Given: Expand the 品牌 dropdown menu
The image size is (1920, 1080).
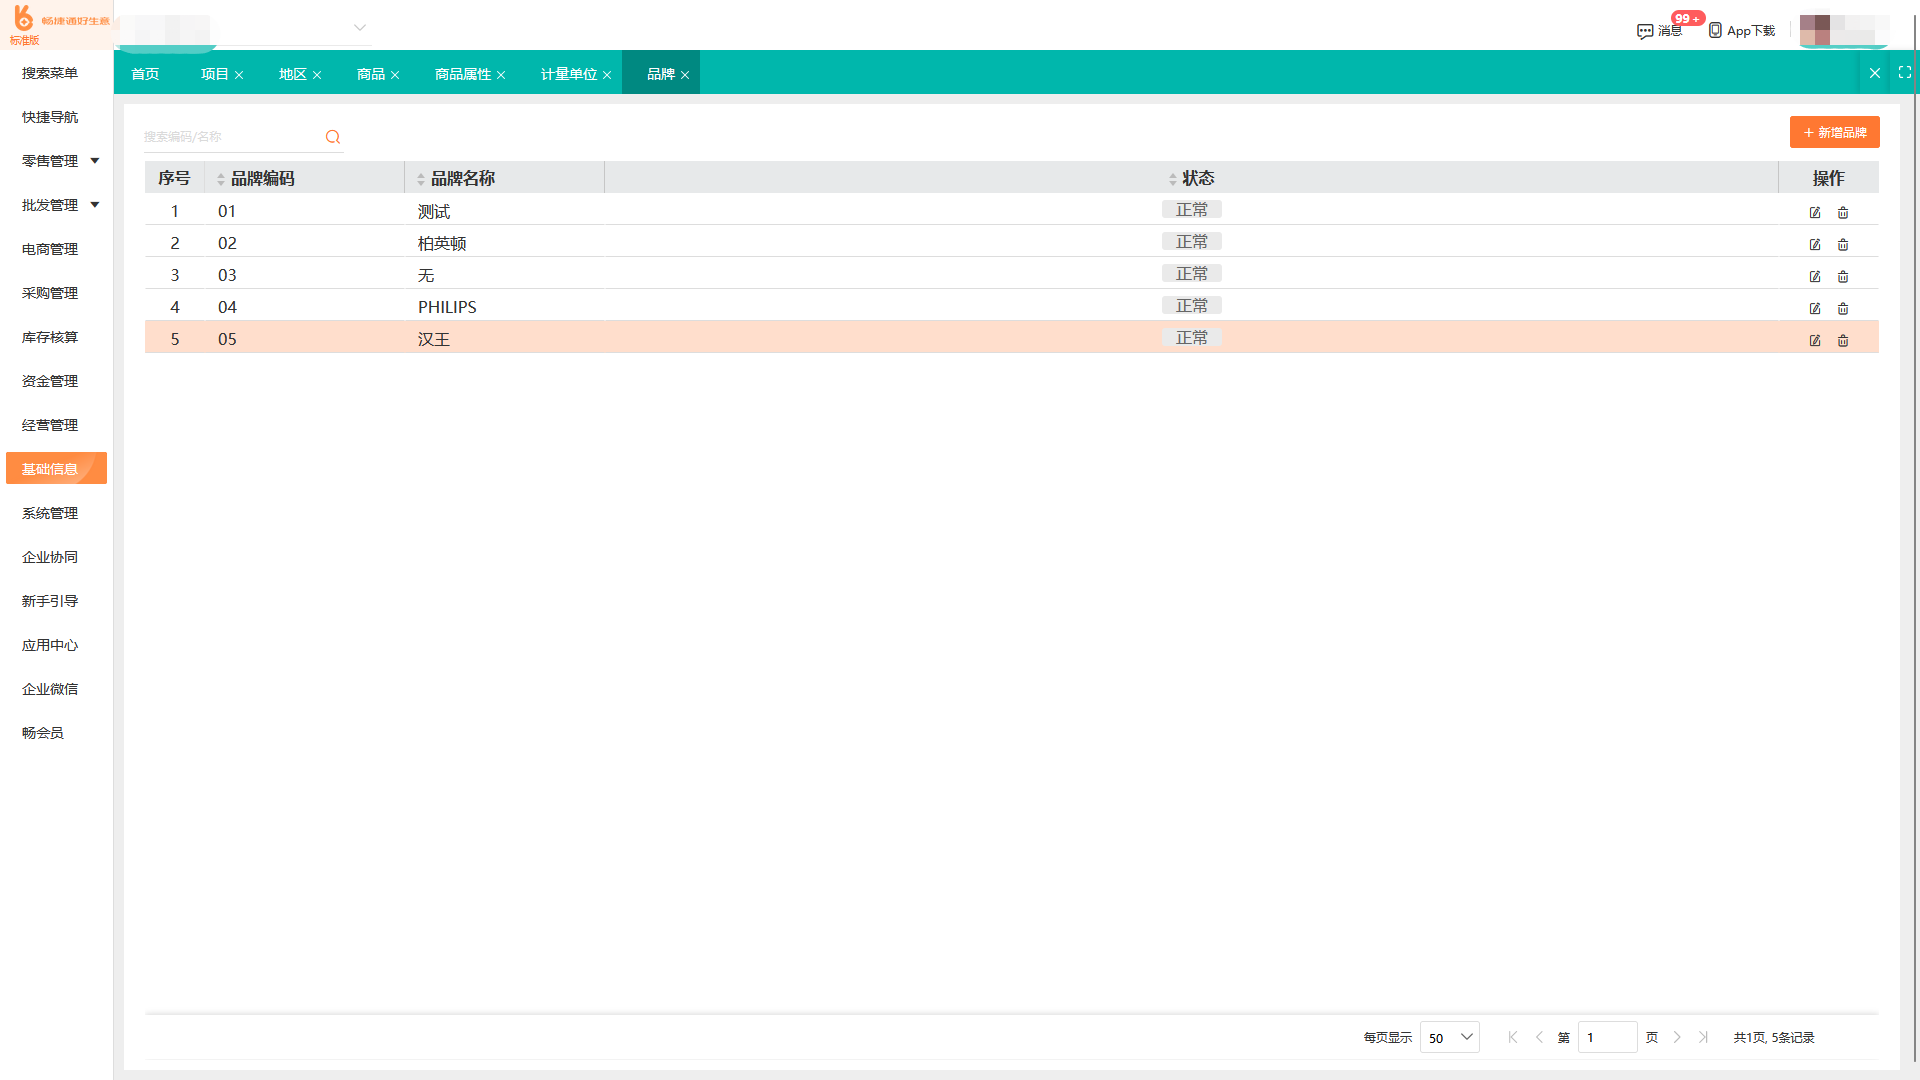Looking at the screenshot, I should (661, 74).
